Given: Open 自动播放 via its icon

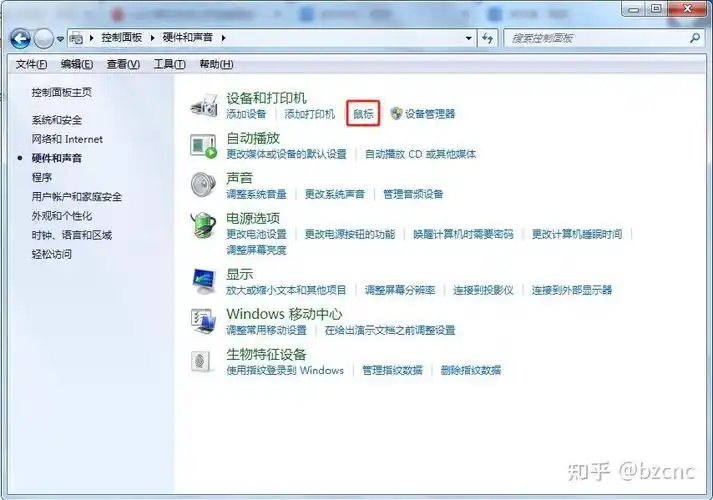Looking at the screenshot, I should pos(204,145).
